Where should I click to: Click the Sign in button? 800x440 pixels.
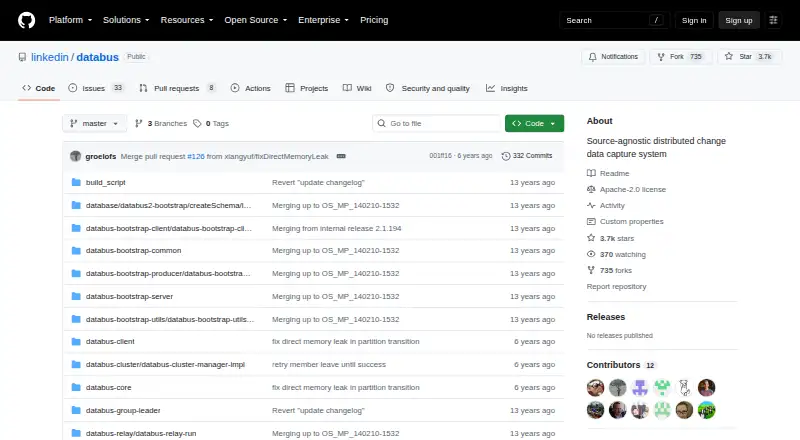(x=694, y=20)
